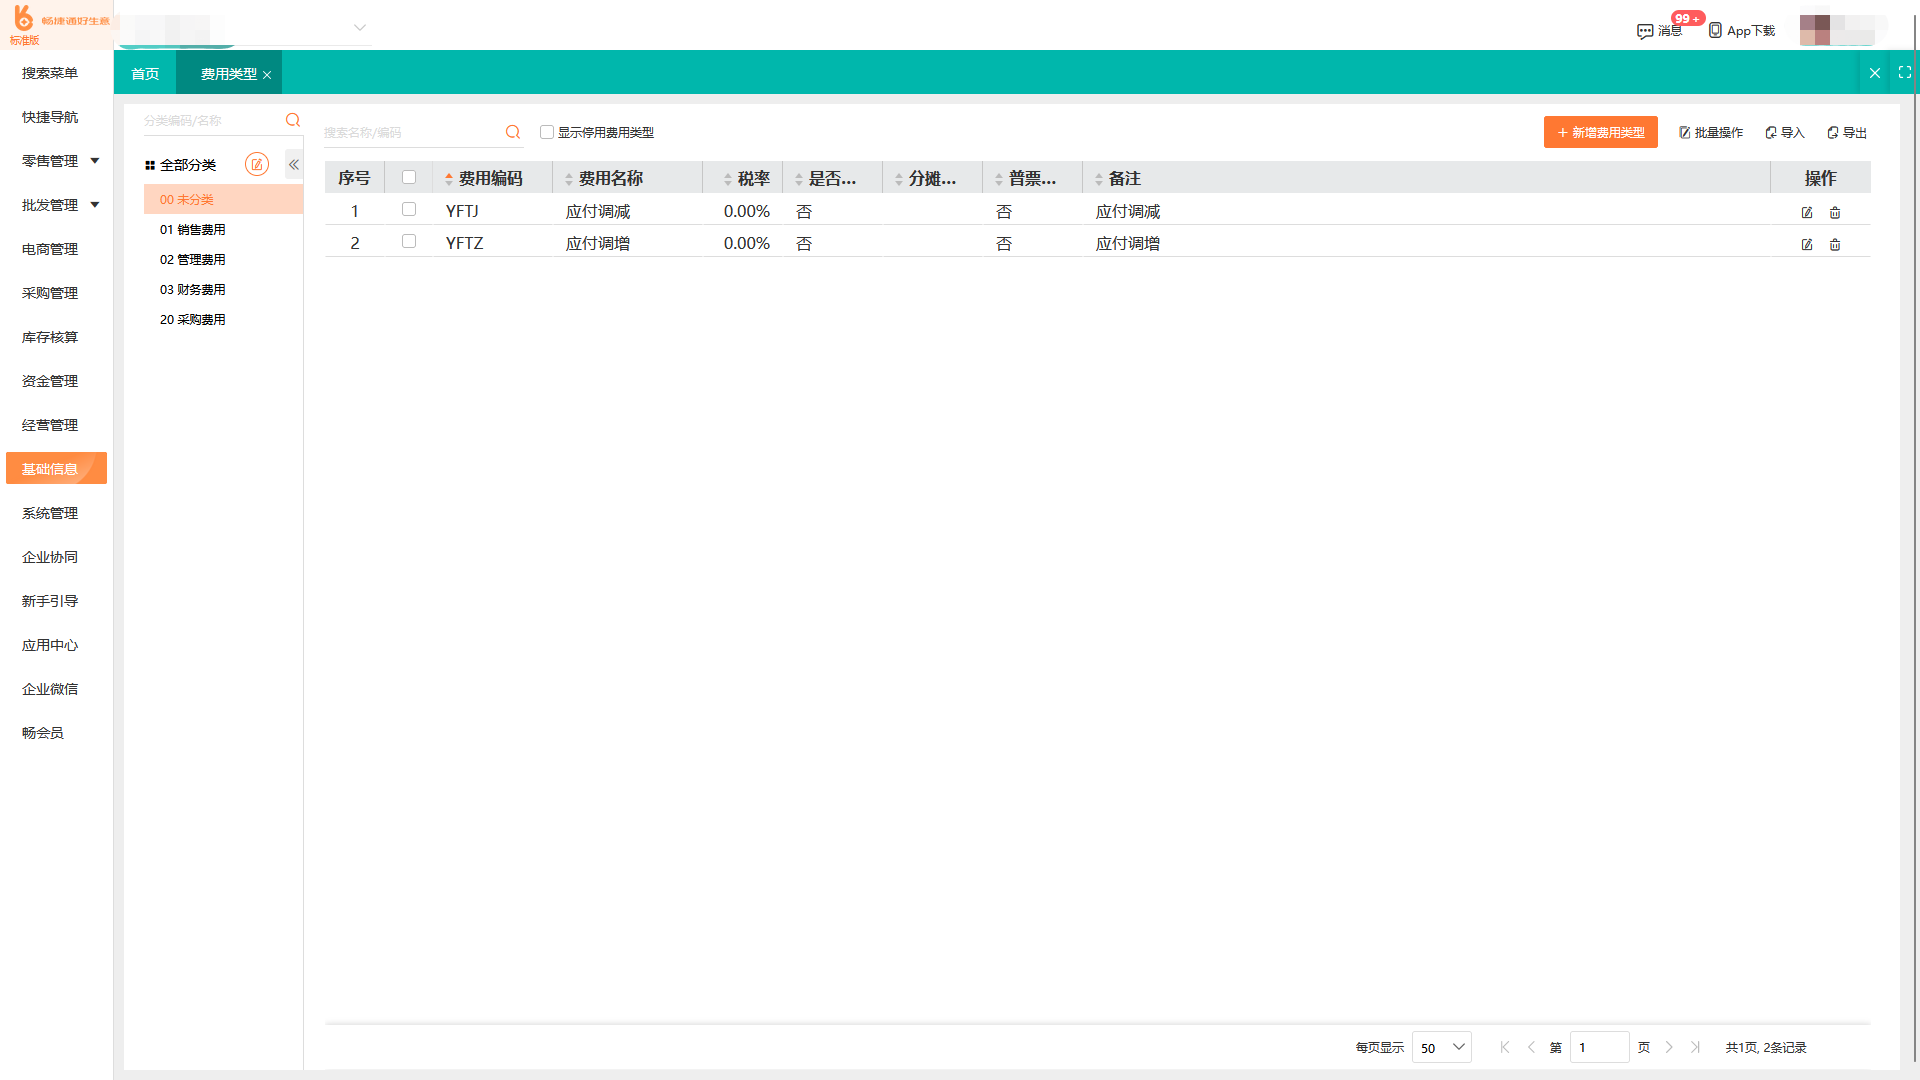Click the export 导出 icon button
This screenshot has width=1920, height=1080.
click(x=1845, y=132)
